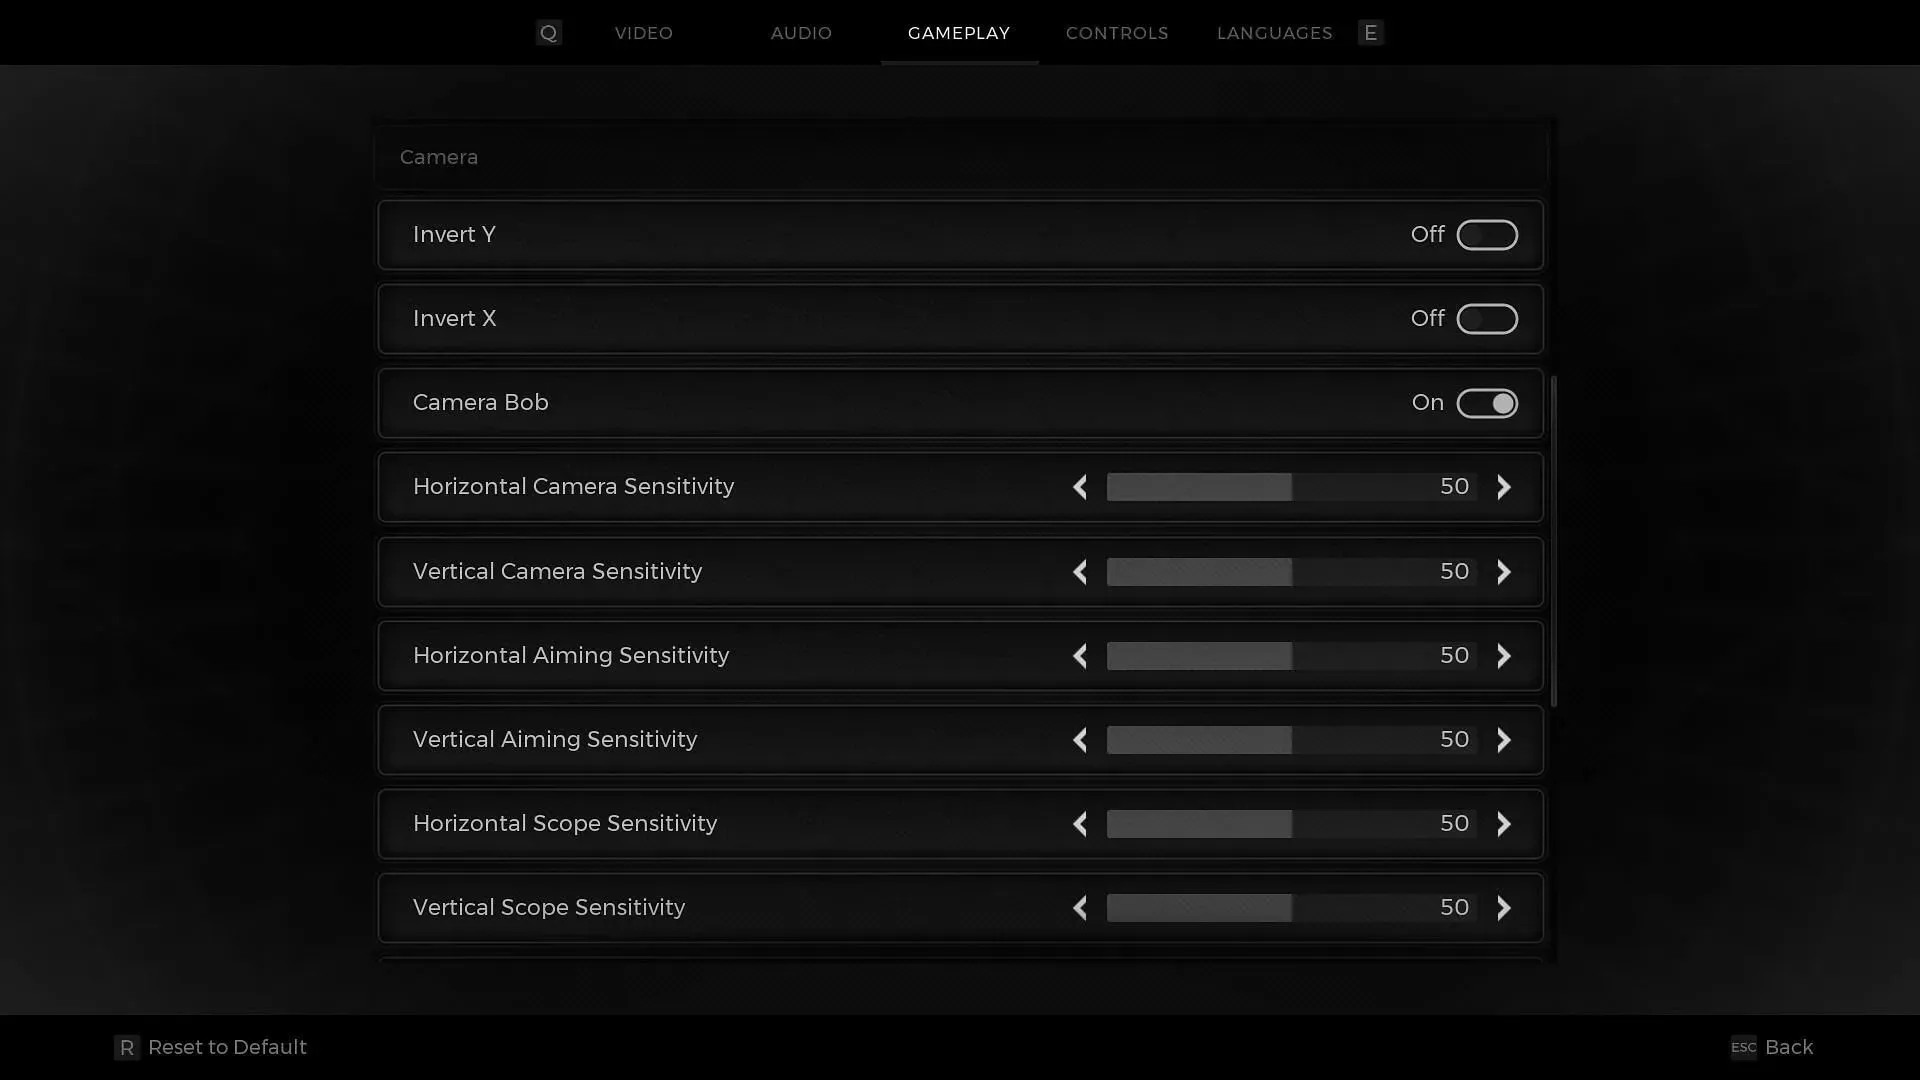Toggle the Invert X switch
Screen dimensions: 1920x1080
(1487, 319)
